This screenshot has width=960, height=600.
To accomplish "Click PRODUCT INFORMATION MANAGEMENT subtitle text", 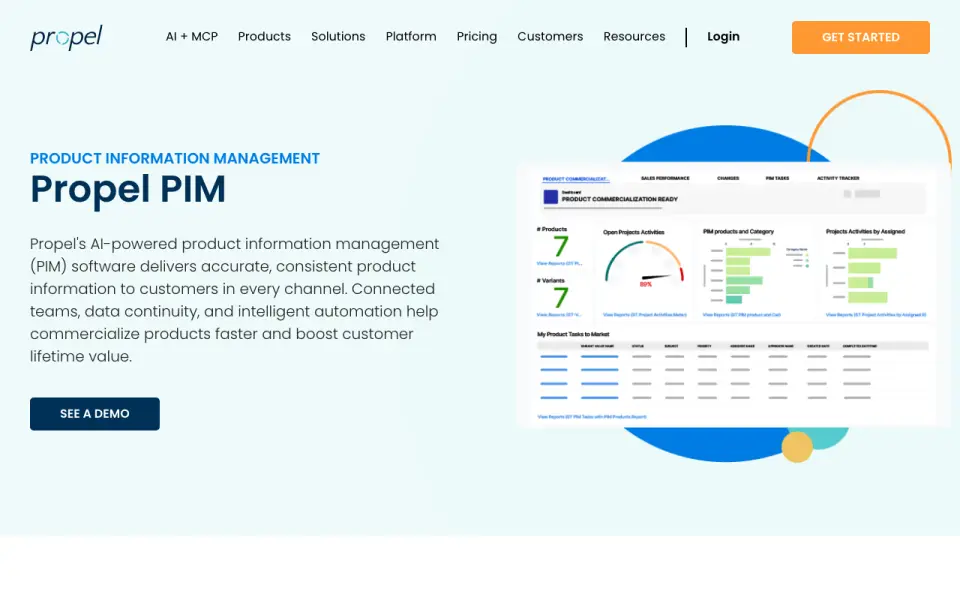I will pos(175,159).
